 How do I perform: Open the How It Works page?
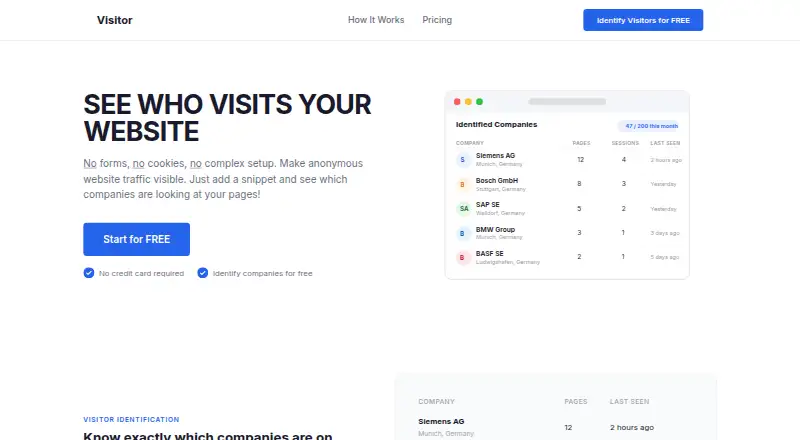pyautogui.click(x=376, y=20)
